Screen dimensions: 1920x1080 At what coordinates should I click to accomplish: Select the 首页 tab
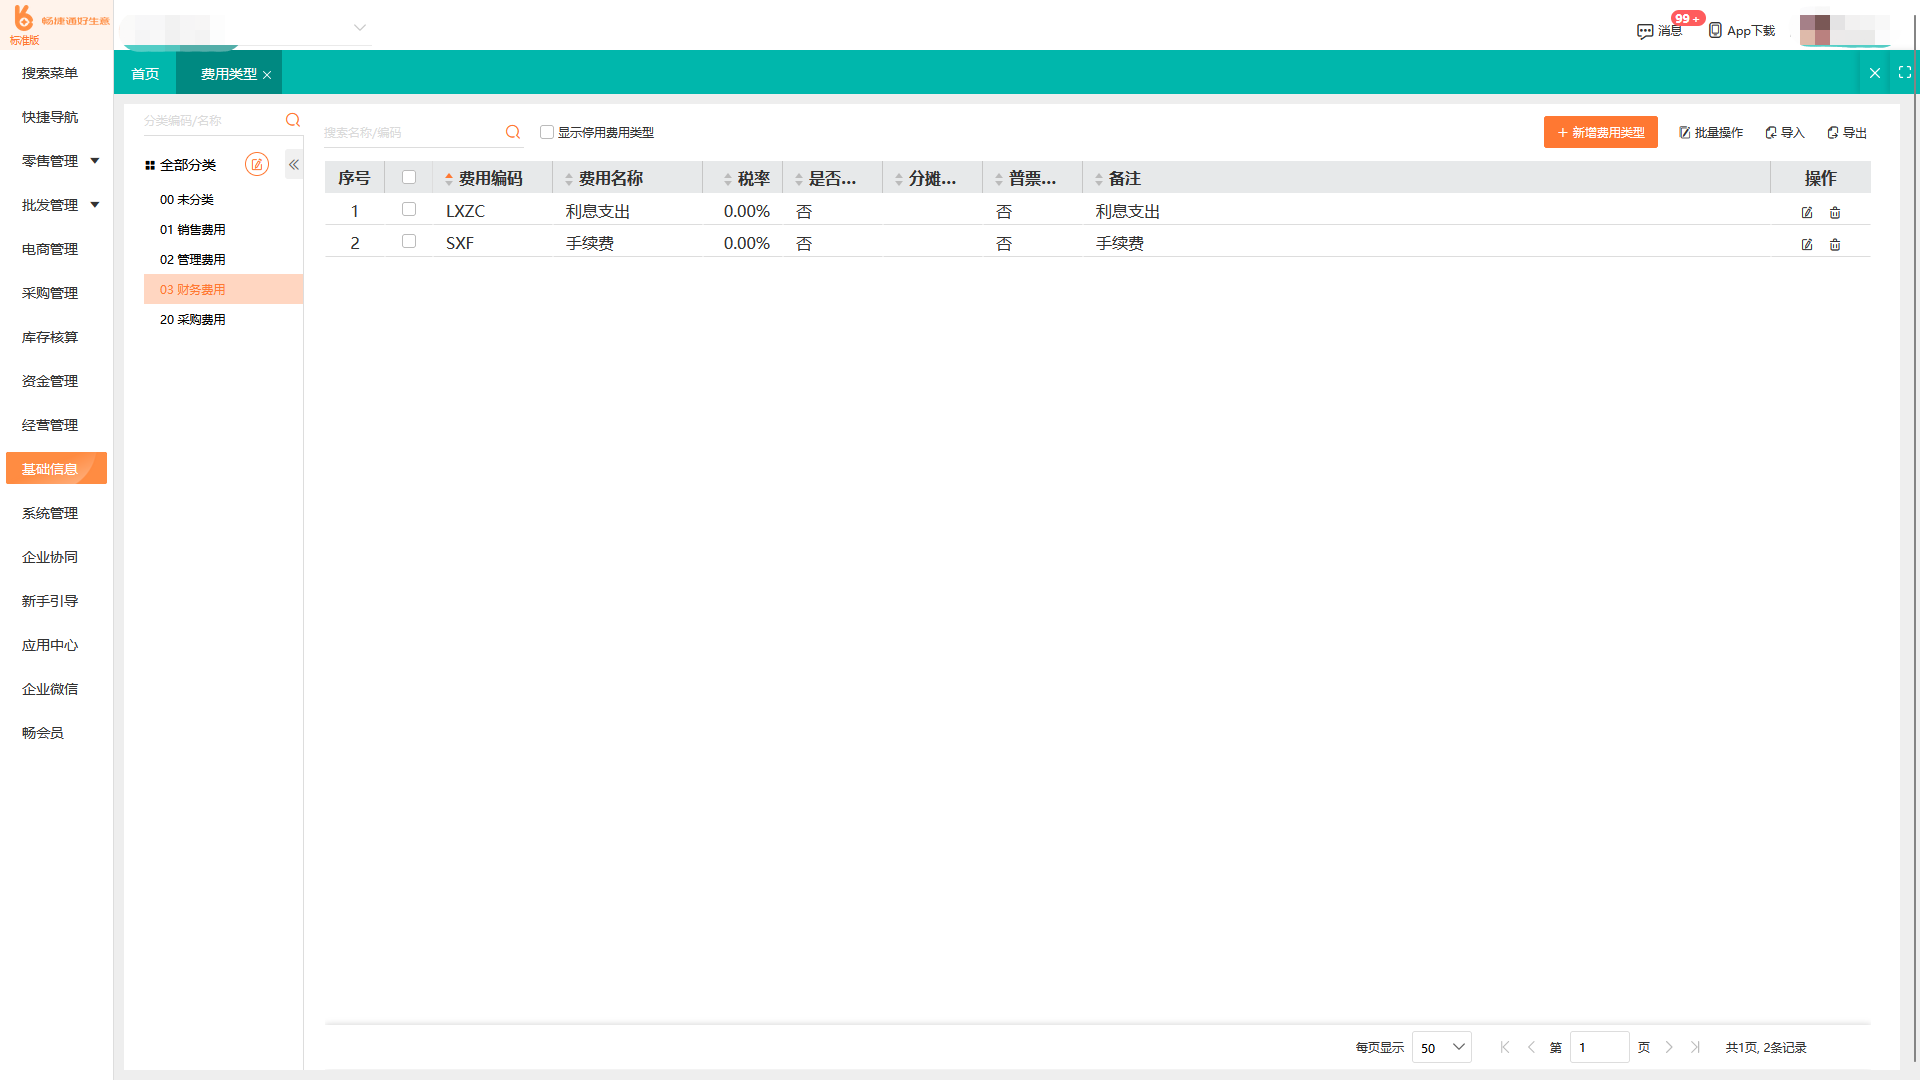tap(145, 73)
